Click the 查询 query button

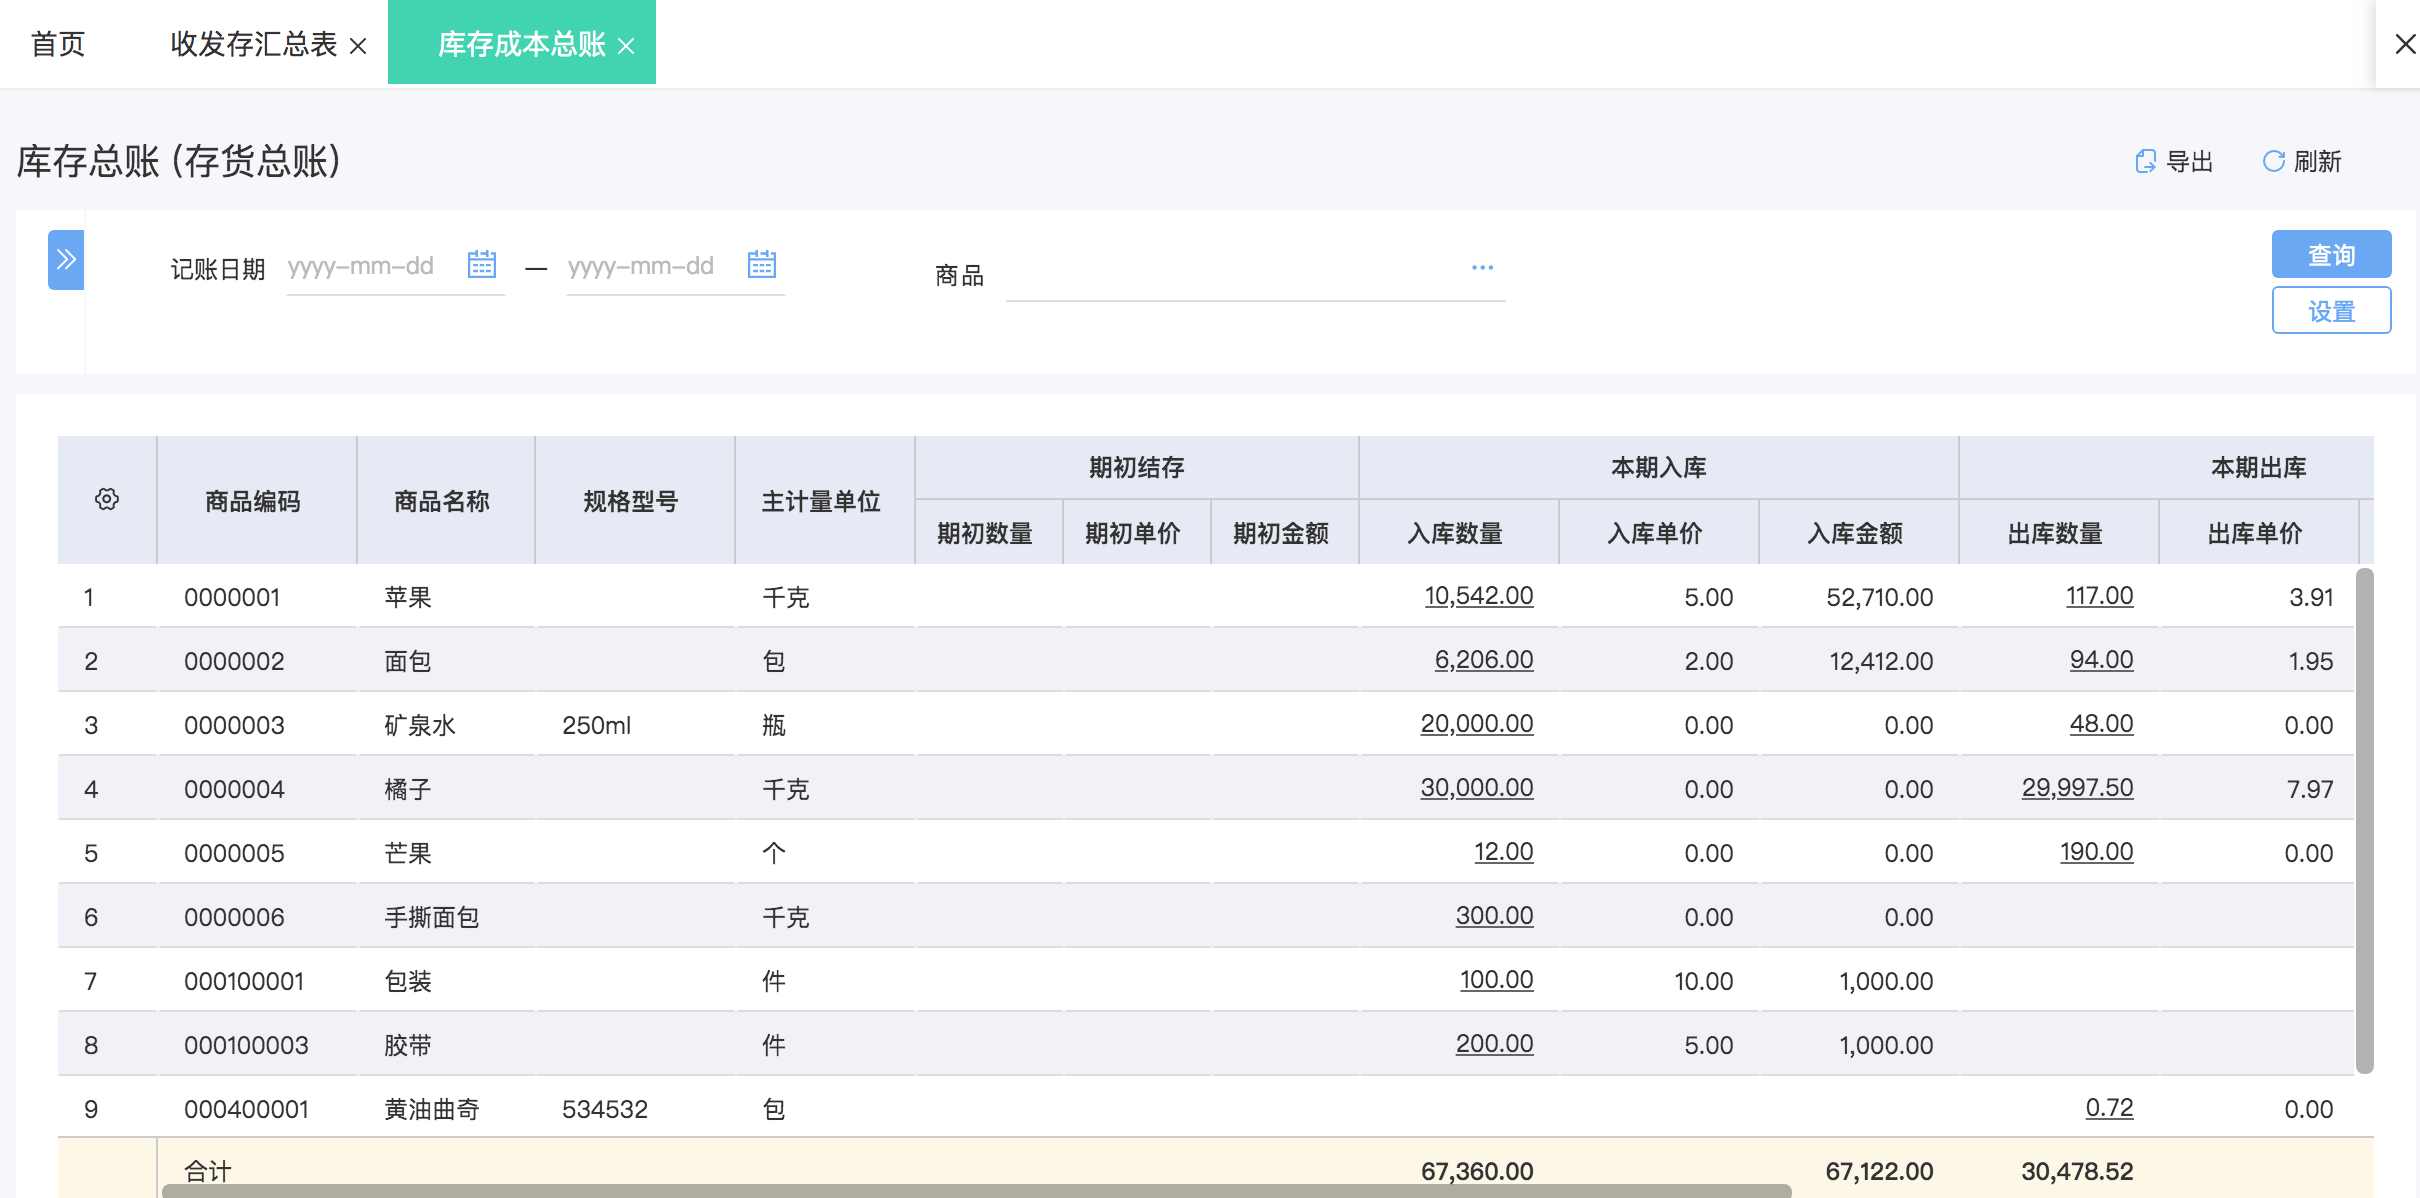2332,255
